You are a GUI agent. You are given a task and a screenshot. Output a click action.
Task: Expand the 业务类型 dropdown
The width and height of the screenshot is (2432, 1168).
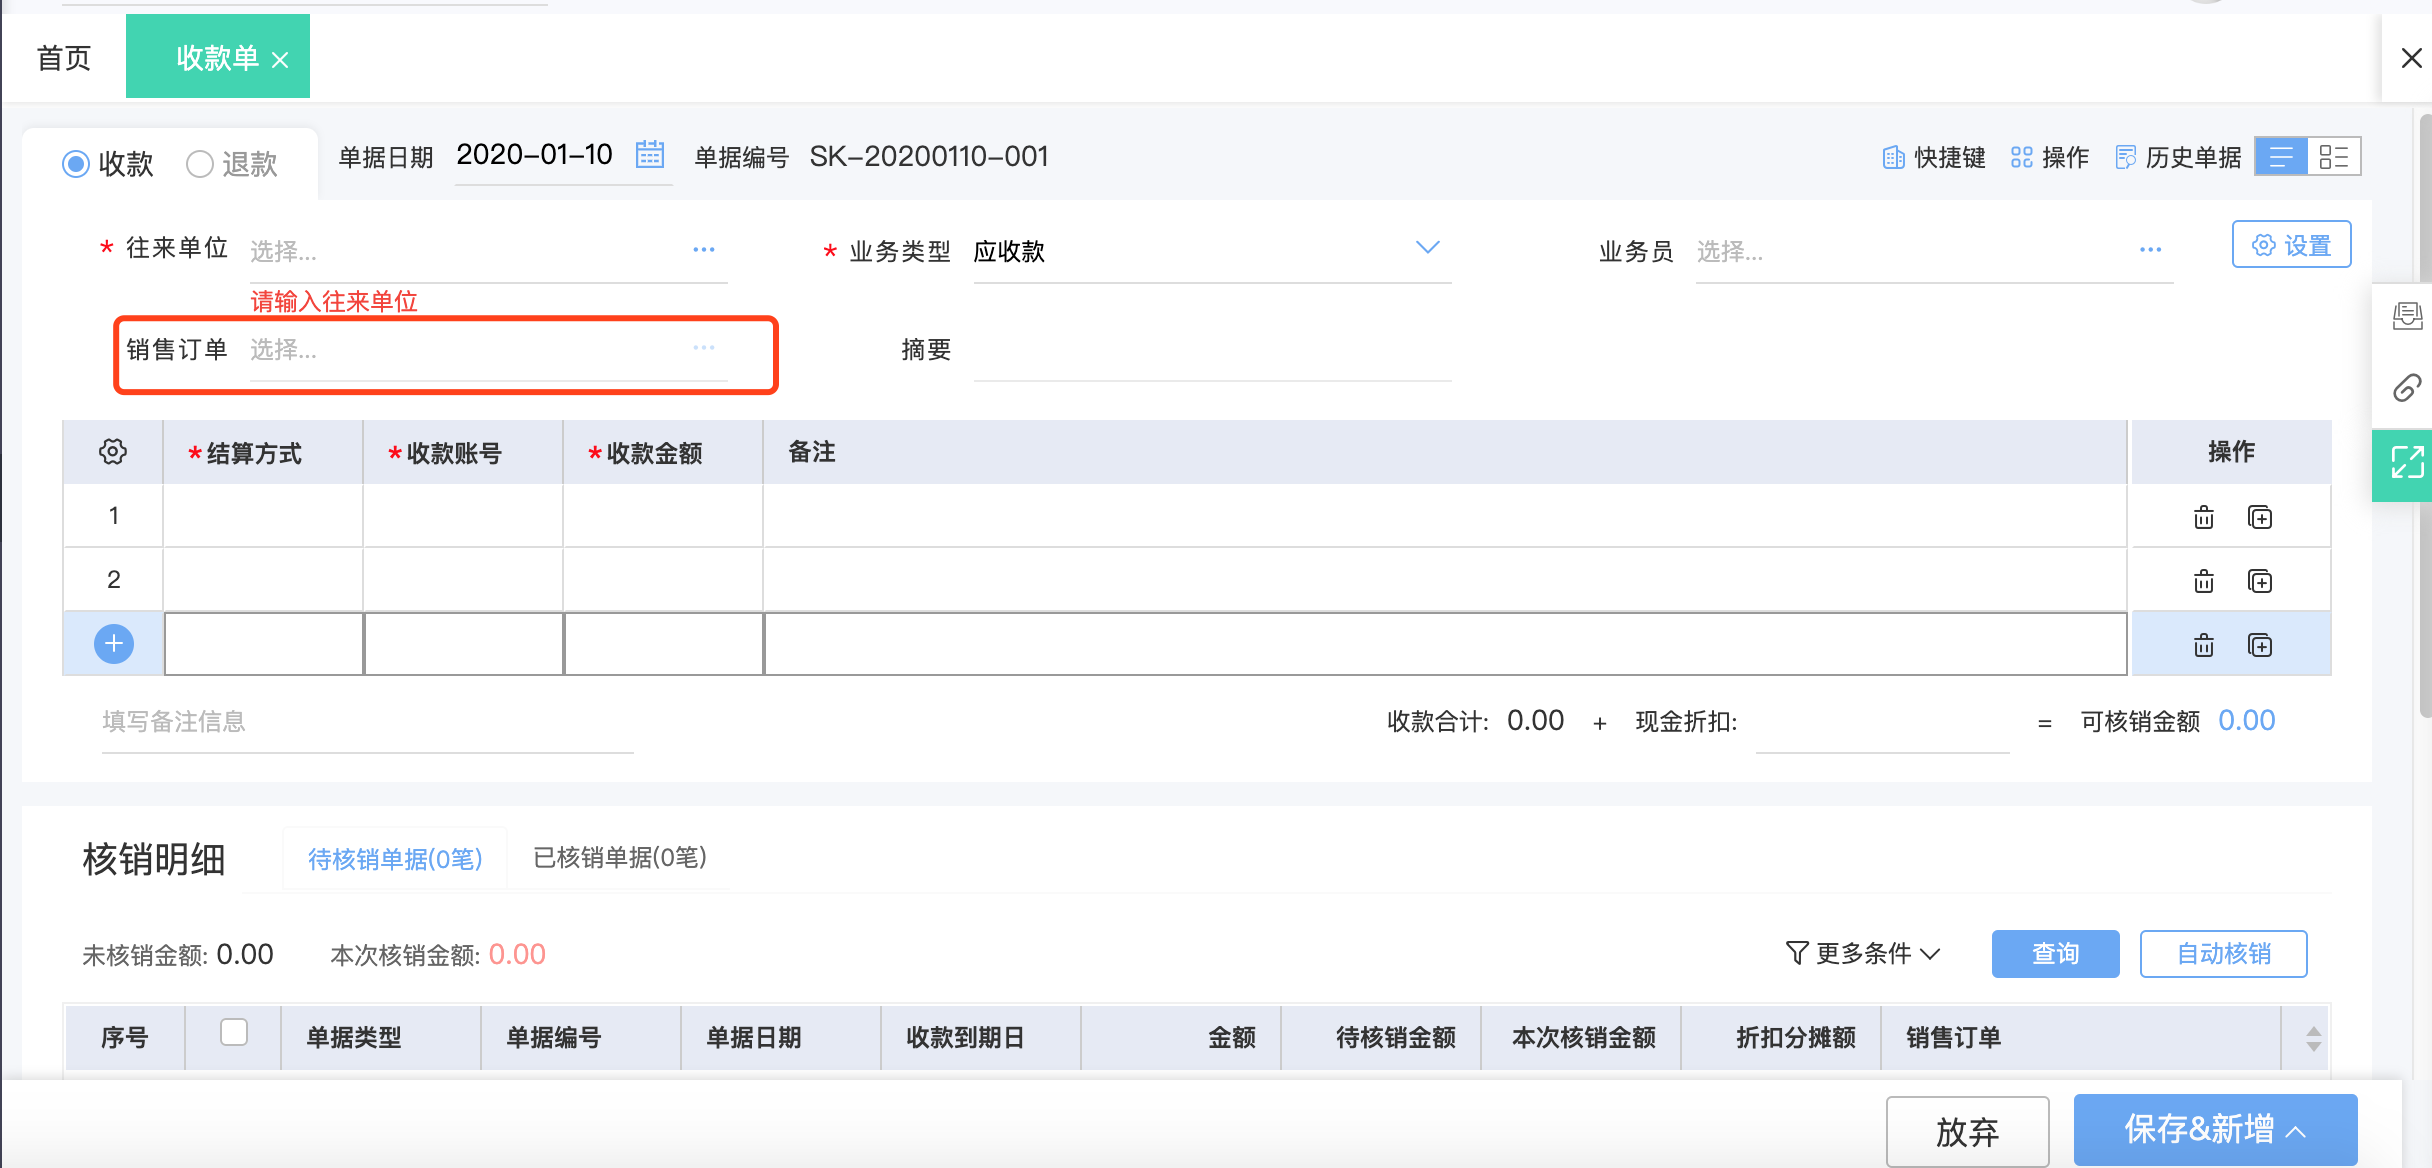[x=1427, y=247]
